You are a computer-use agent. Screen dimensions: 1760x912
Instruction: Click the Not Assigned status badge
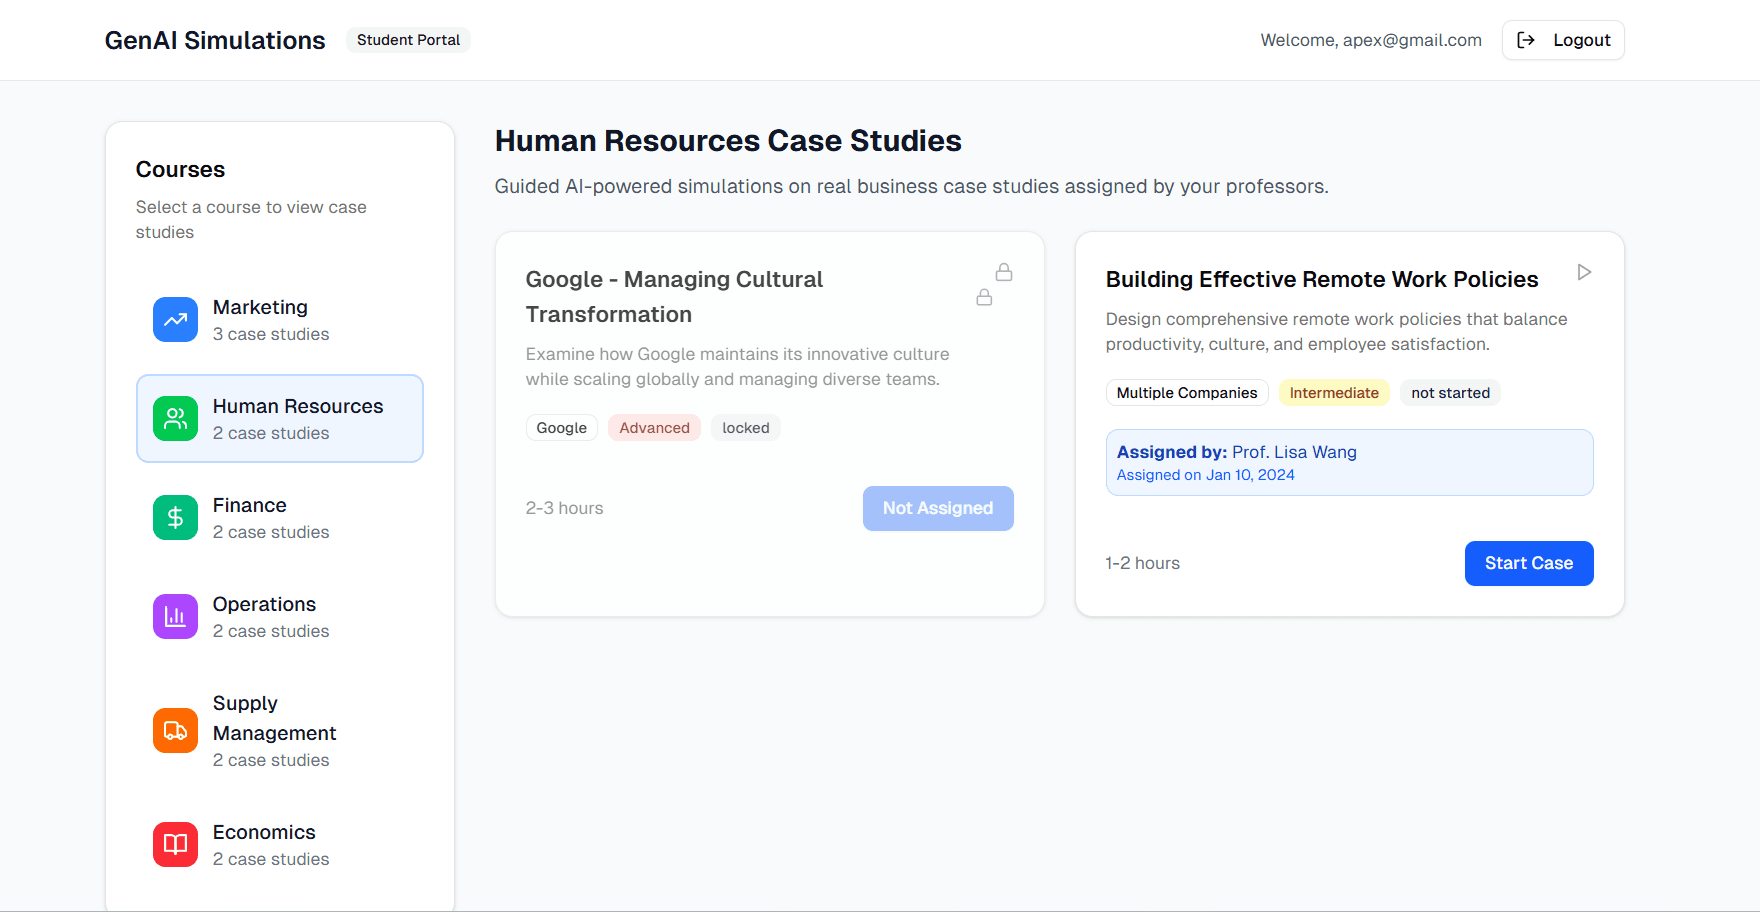click(x=938, y=508)
